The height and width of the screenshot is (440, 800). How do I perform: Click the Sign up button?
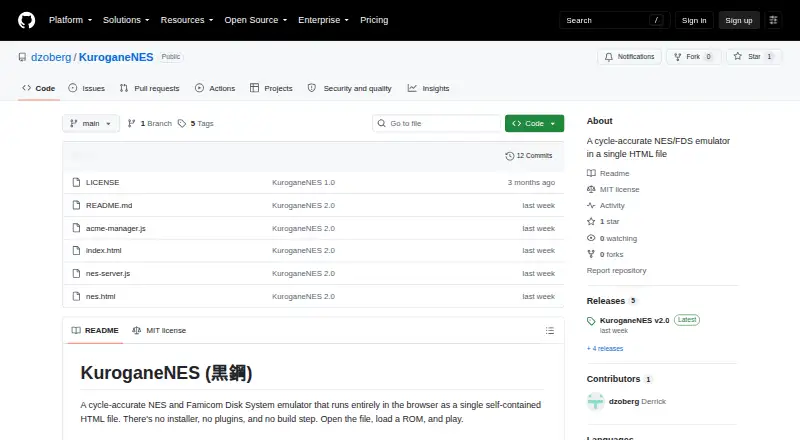pos(739,20)
